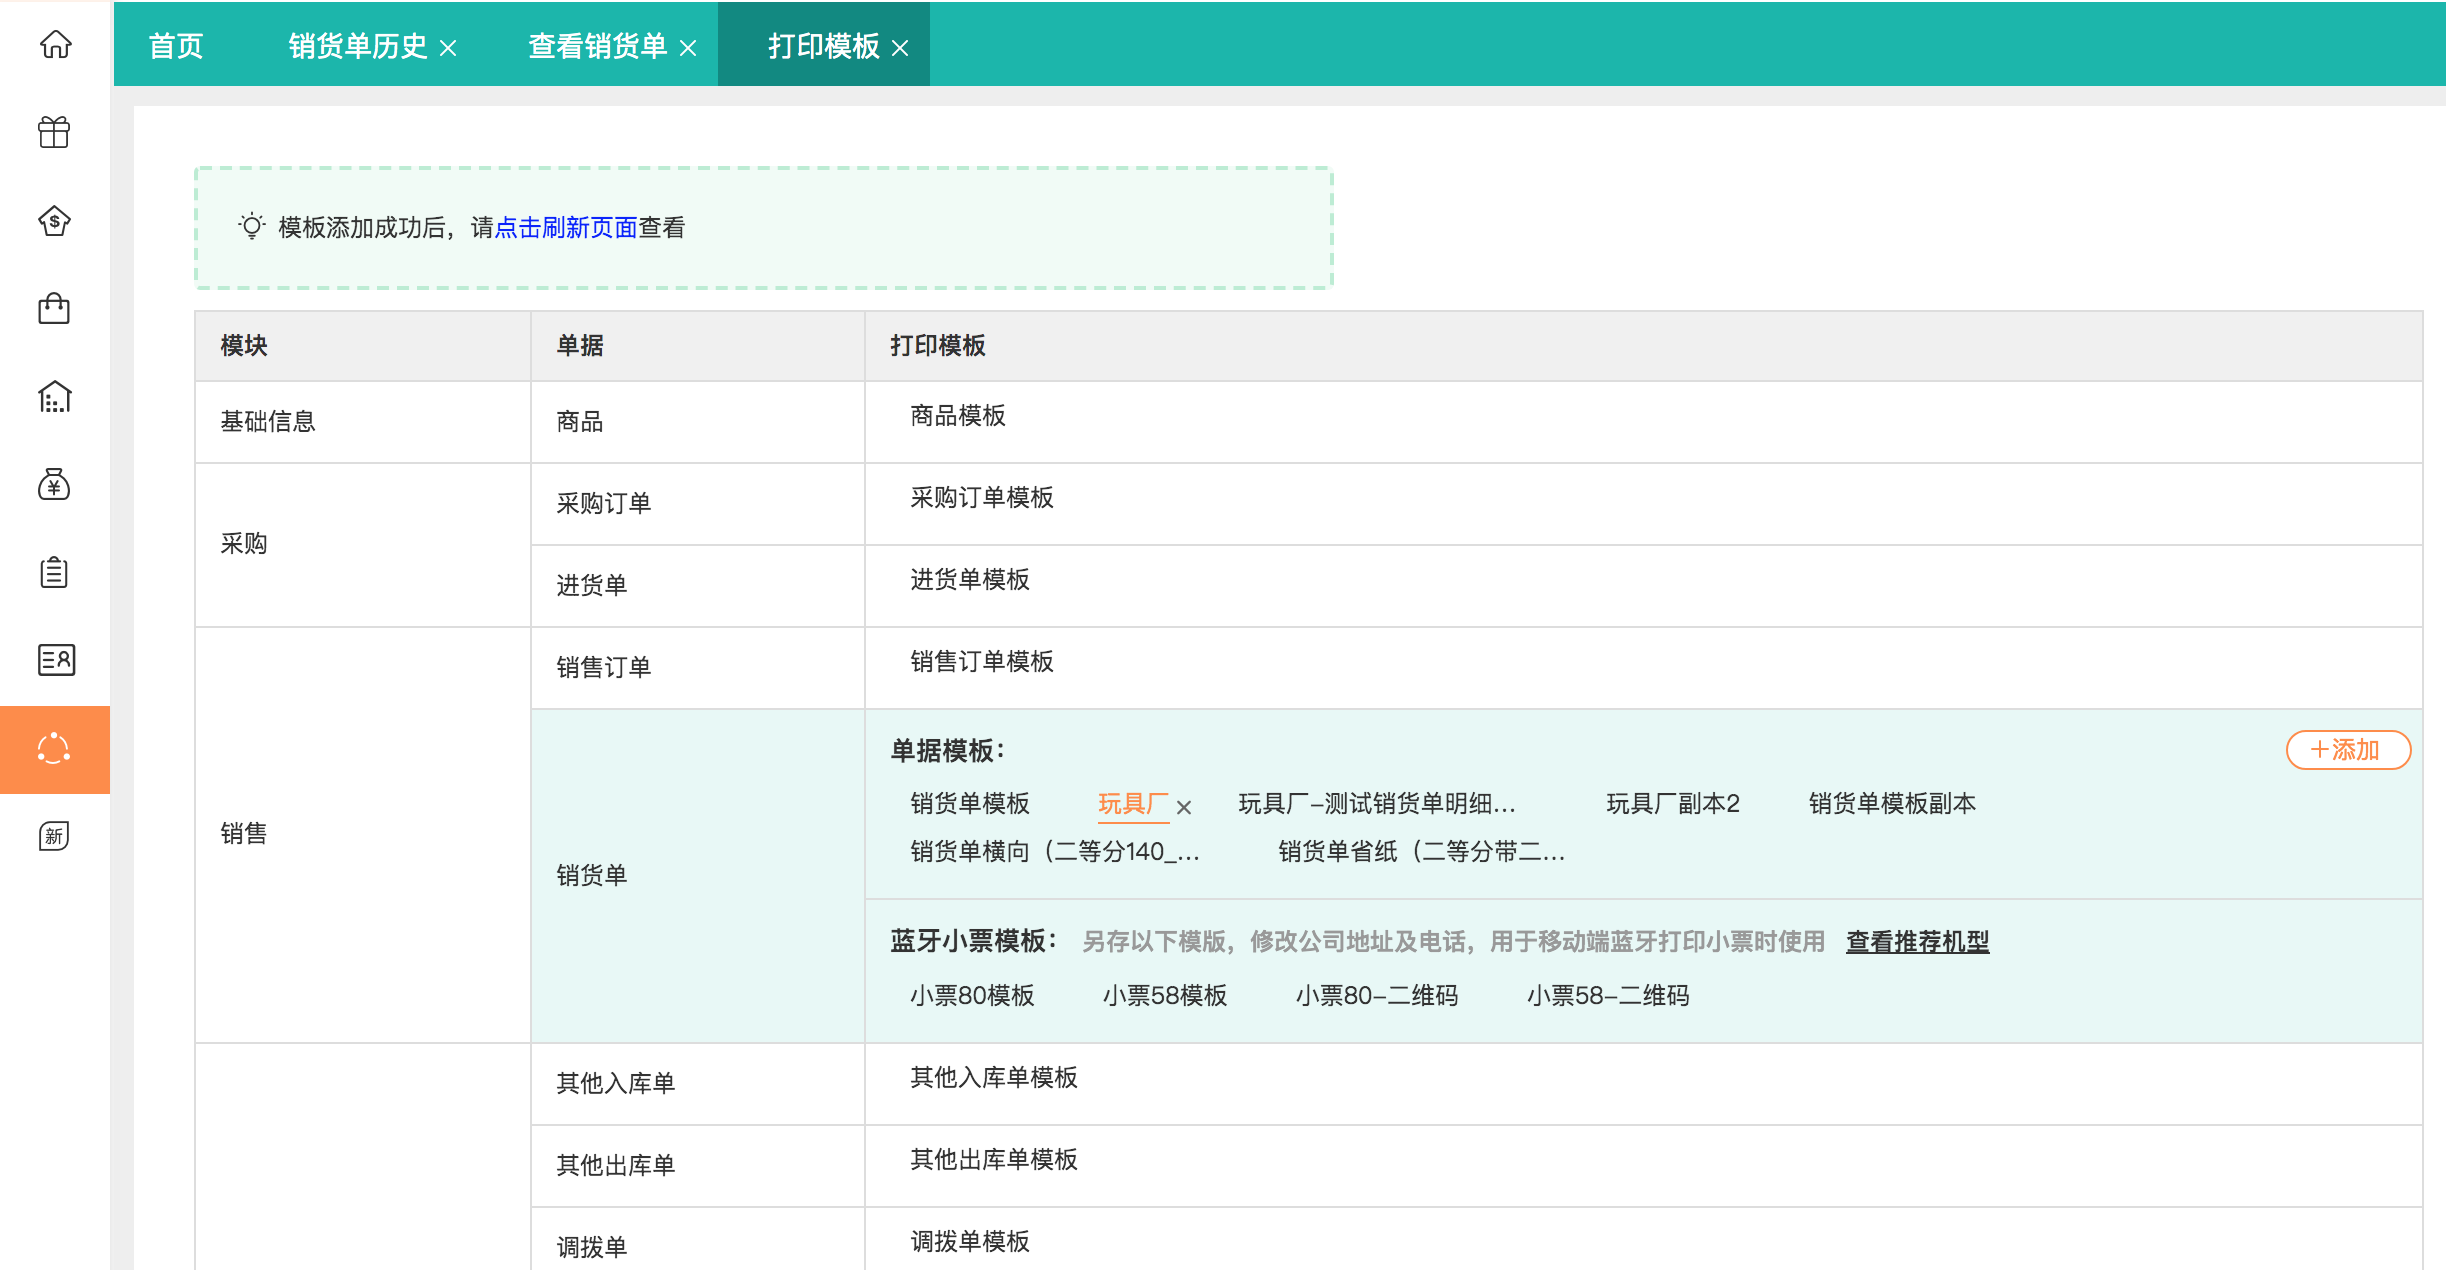Click the home navigation icon
Screen dimensions: 2446x1270
[53, 45]
